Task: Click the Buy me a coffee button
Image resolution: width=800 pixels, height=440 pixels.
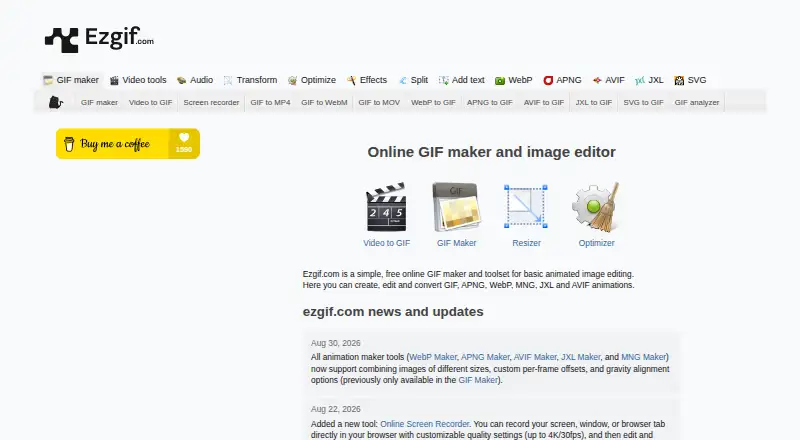Action: click(128, 143)
